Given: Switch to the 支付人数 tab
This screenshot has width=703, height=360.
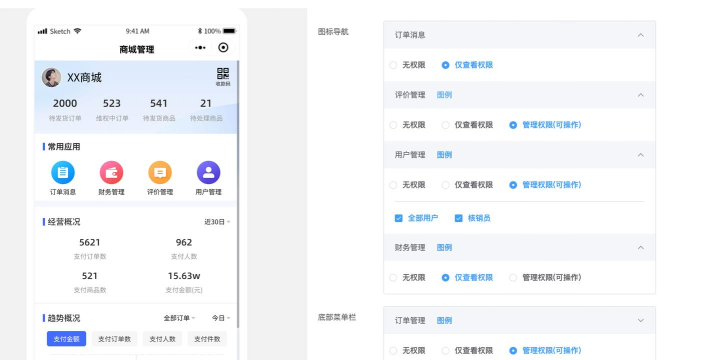Looking at the screenshot, I should click(x=162, y=339).
